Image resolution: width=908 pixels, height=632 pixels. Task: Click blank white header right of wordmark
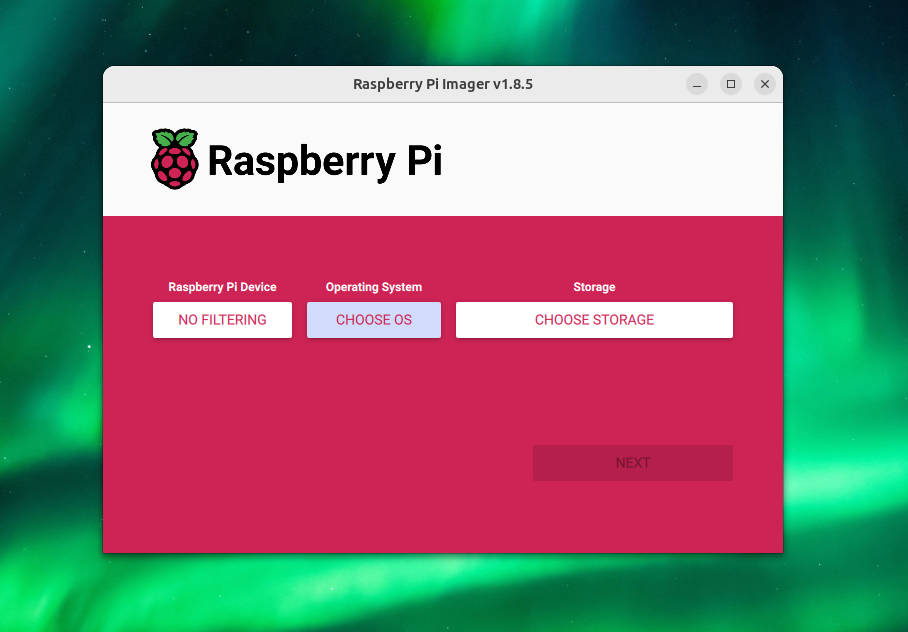[620, 160]
